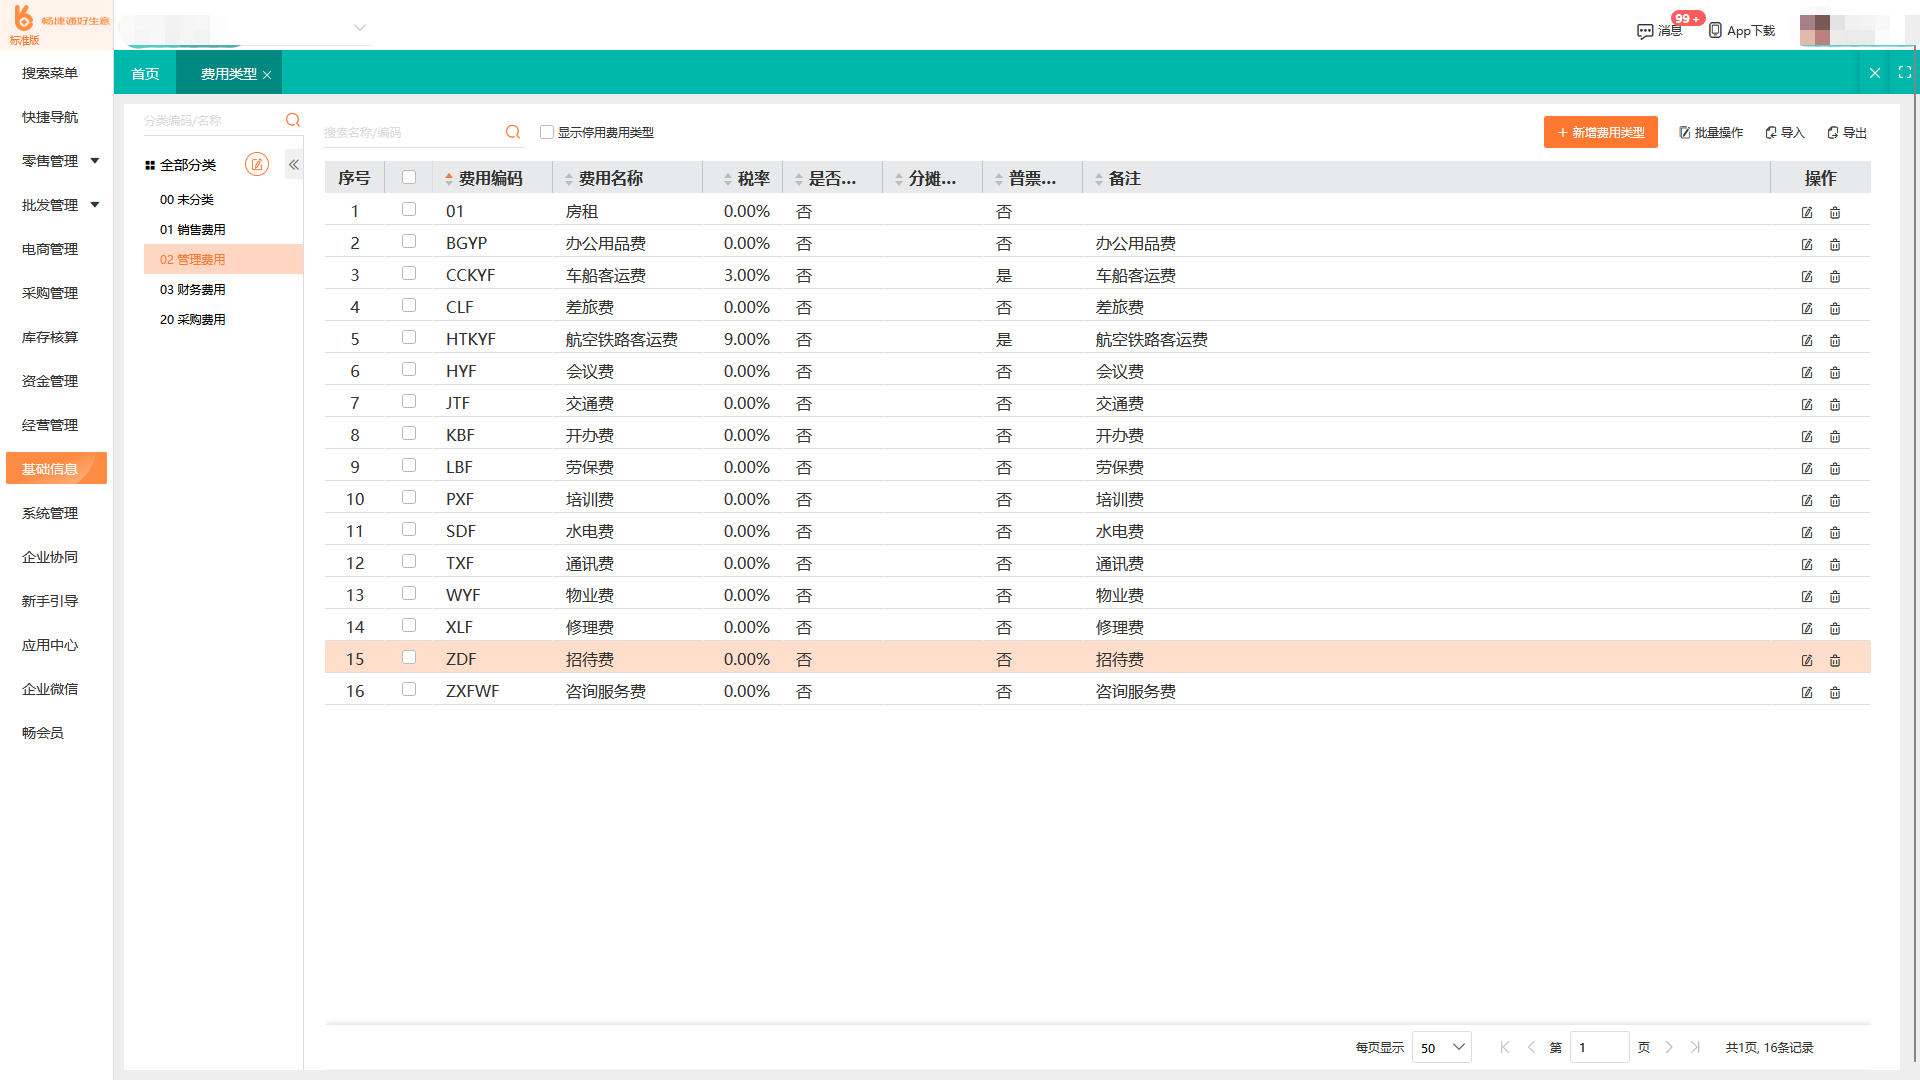
Task: Click the delete icon for ZXFWF row
Action: pos(1836,691)
